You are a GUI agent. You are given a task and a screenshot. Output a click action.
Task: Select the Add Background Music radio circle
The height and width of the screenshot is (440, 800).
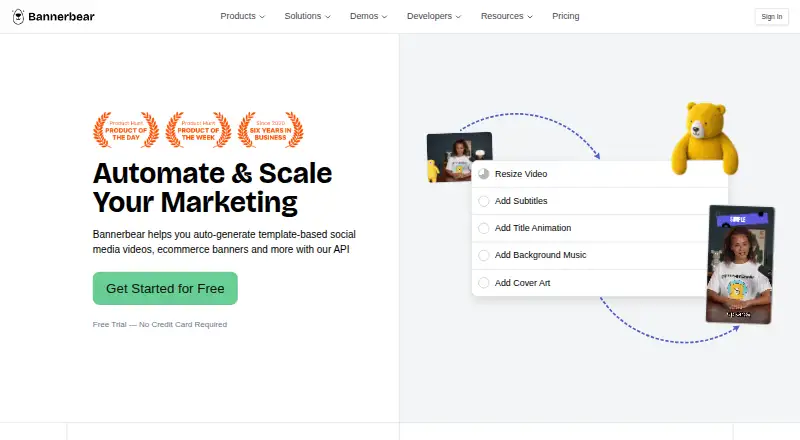tap(484, 255)
